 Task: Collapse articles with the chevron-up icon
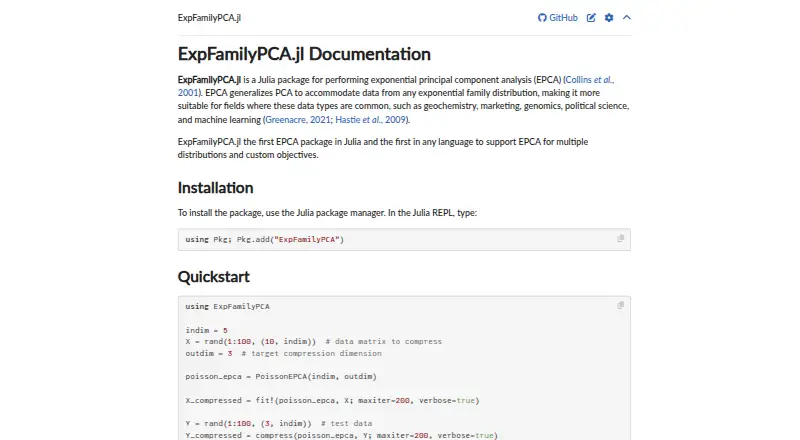627,17
